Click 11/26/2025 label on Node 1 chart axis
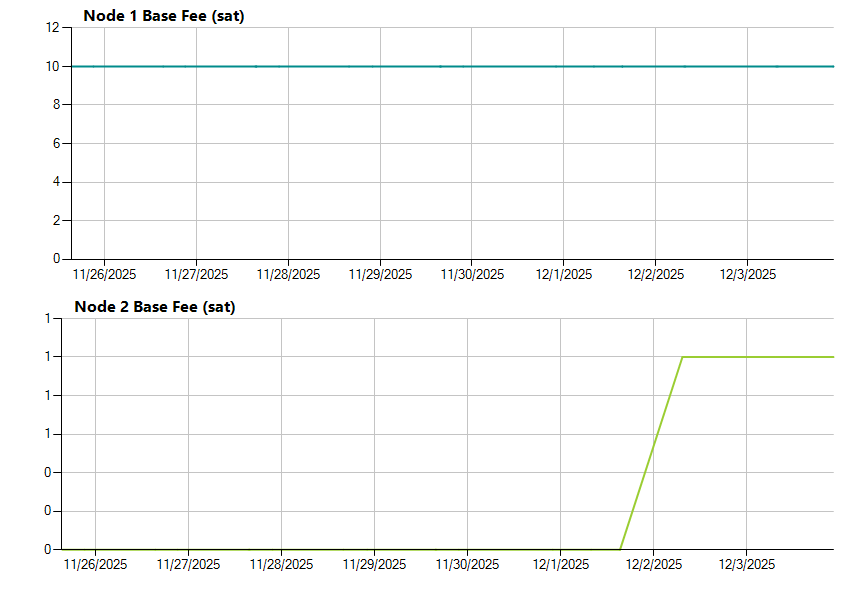 [104, 274]
